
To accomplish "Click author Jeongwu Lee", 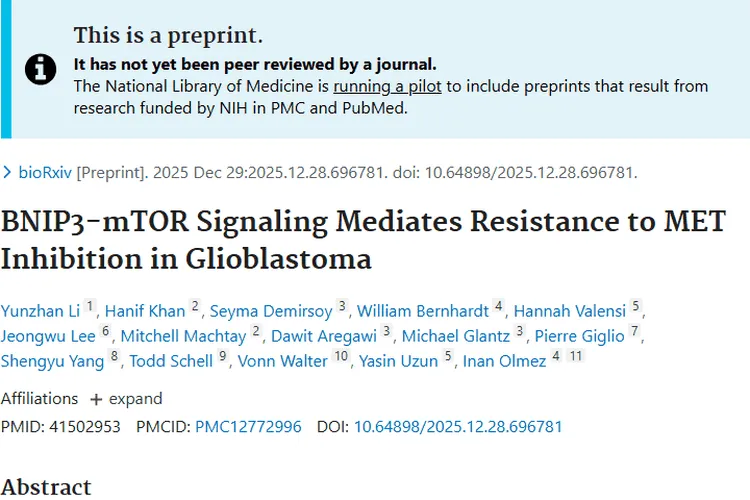I will pyautogui.click(x=48, y=336).
